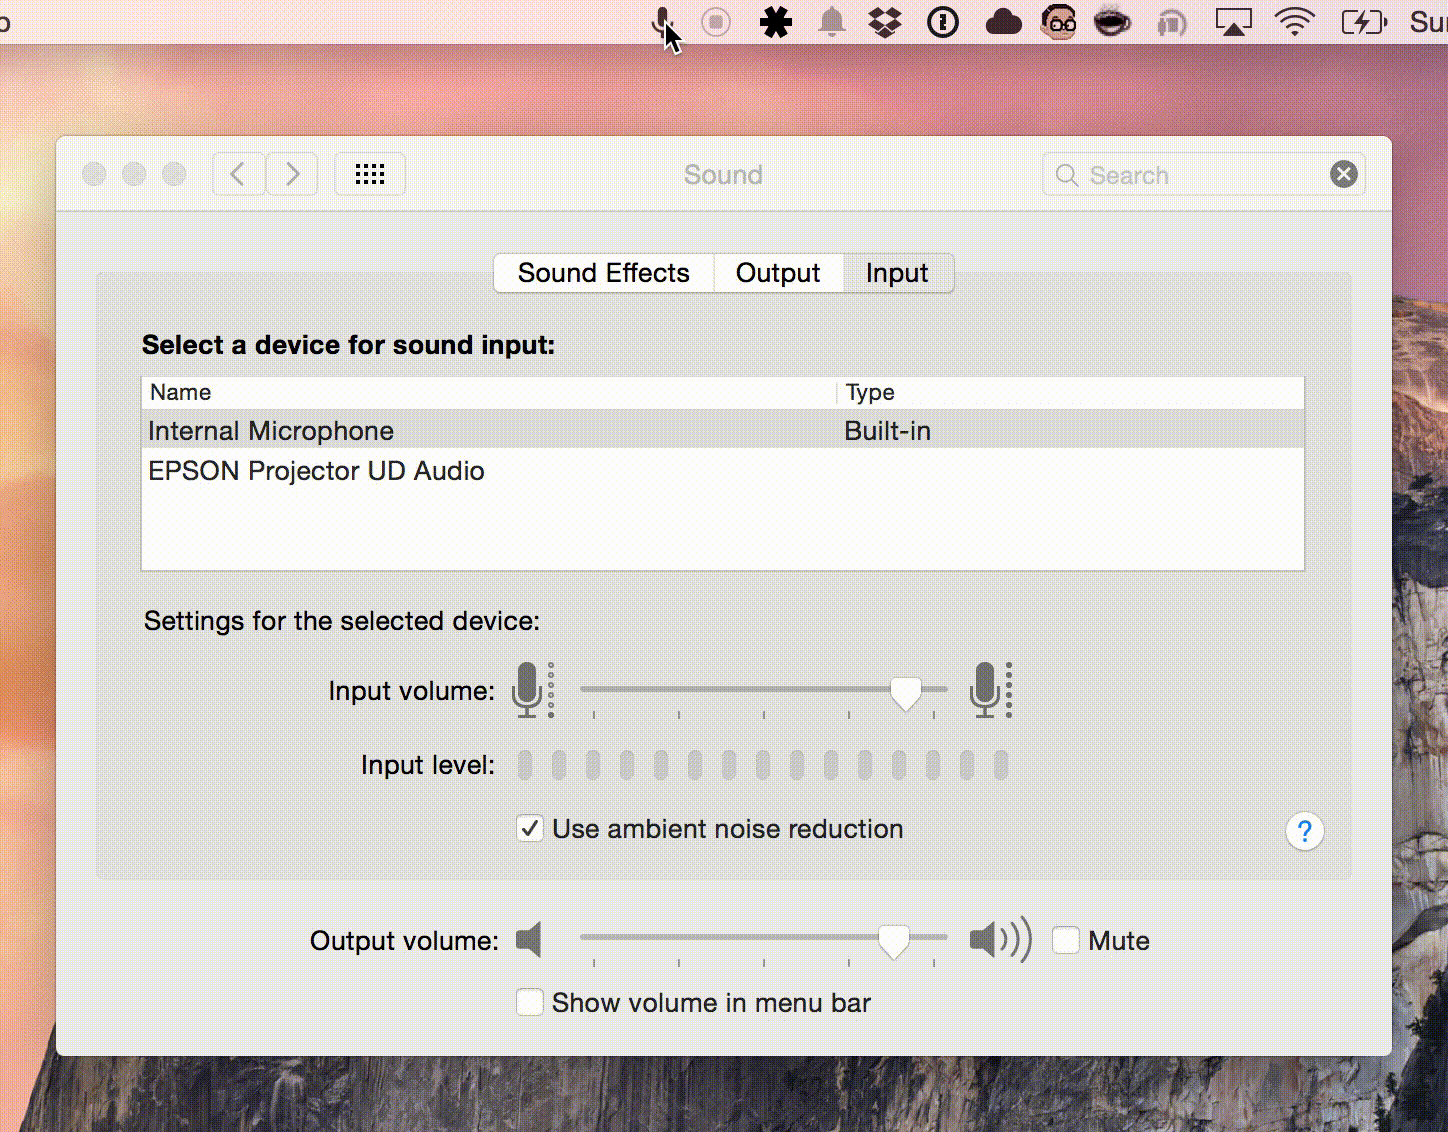
Task: Switch to the Sound Effects tab
Action: [603, 273]
